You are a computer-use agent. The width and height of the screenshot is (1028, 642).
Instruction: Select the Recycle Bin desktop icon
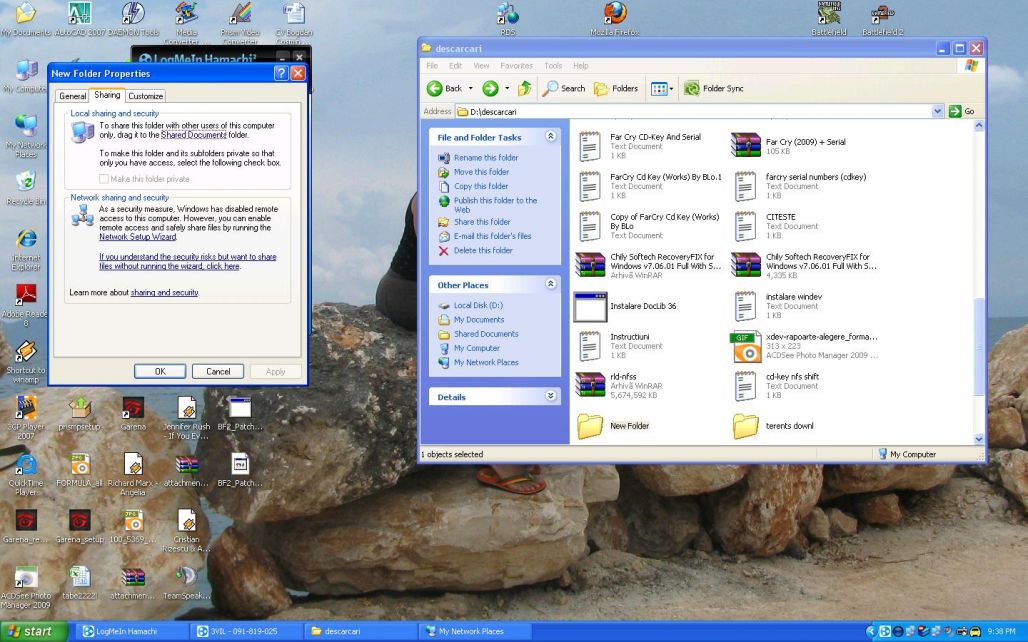click(25, 182)
